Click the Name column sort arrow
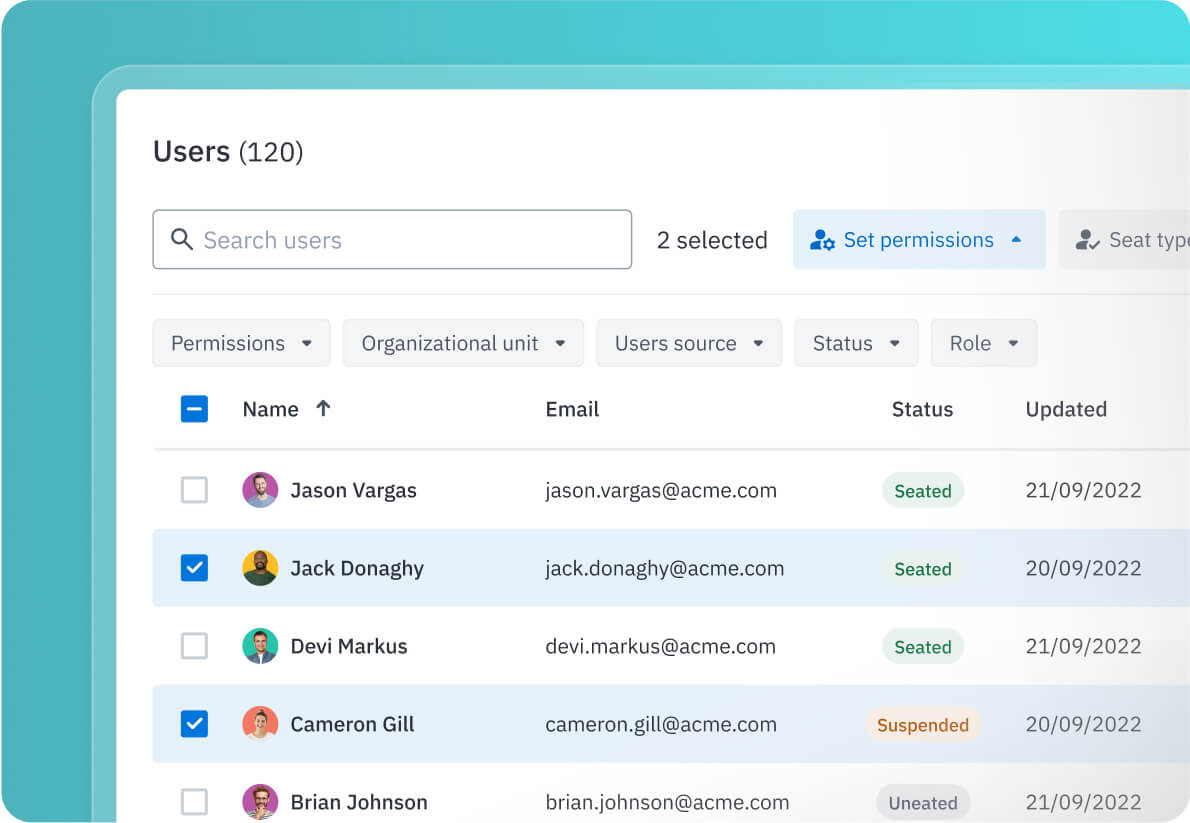Screen dimensions: 1190x823 click(x=322, y=408)
